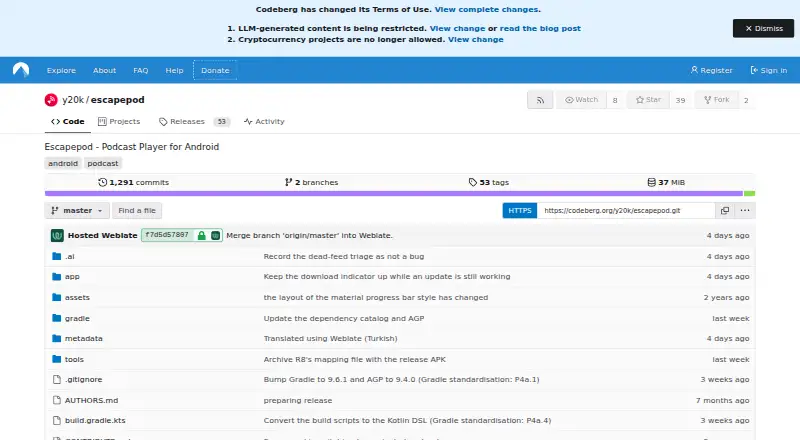This screenshot has width=800, height=440.
Task: Open the forks count 2
Action: click(746, 100)
